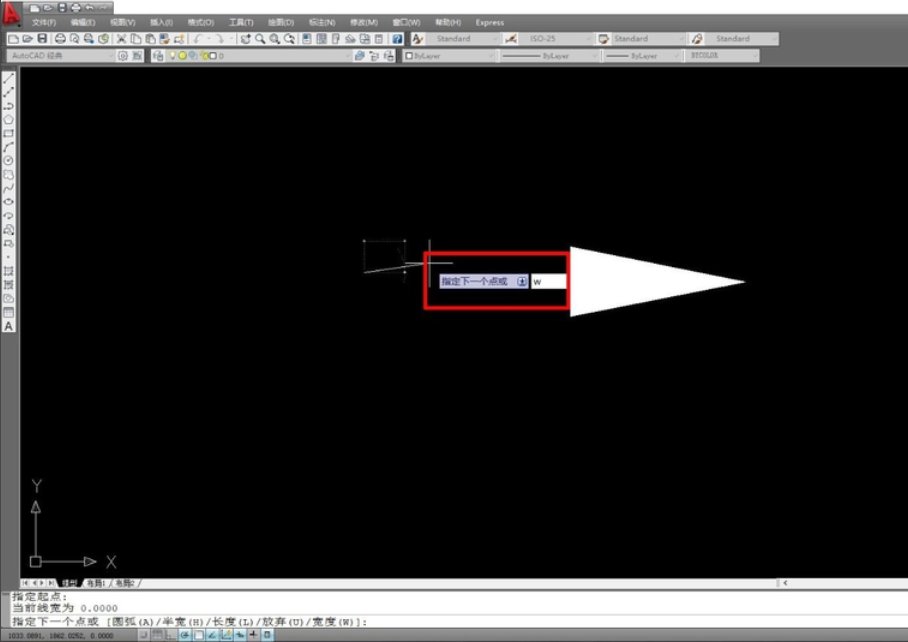
Task: Select the Circle tool in the draw toolbar
Action: click(x=9, y=160)
